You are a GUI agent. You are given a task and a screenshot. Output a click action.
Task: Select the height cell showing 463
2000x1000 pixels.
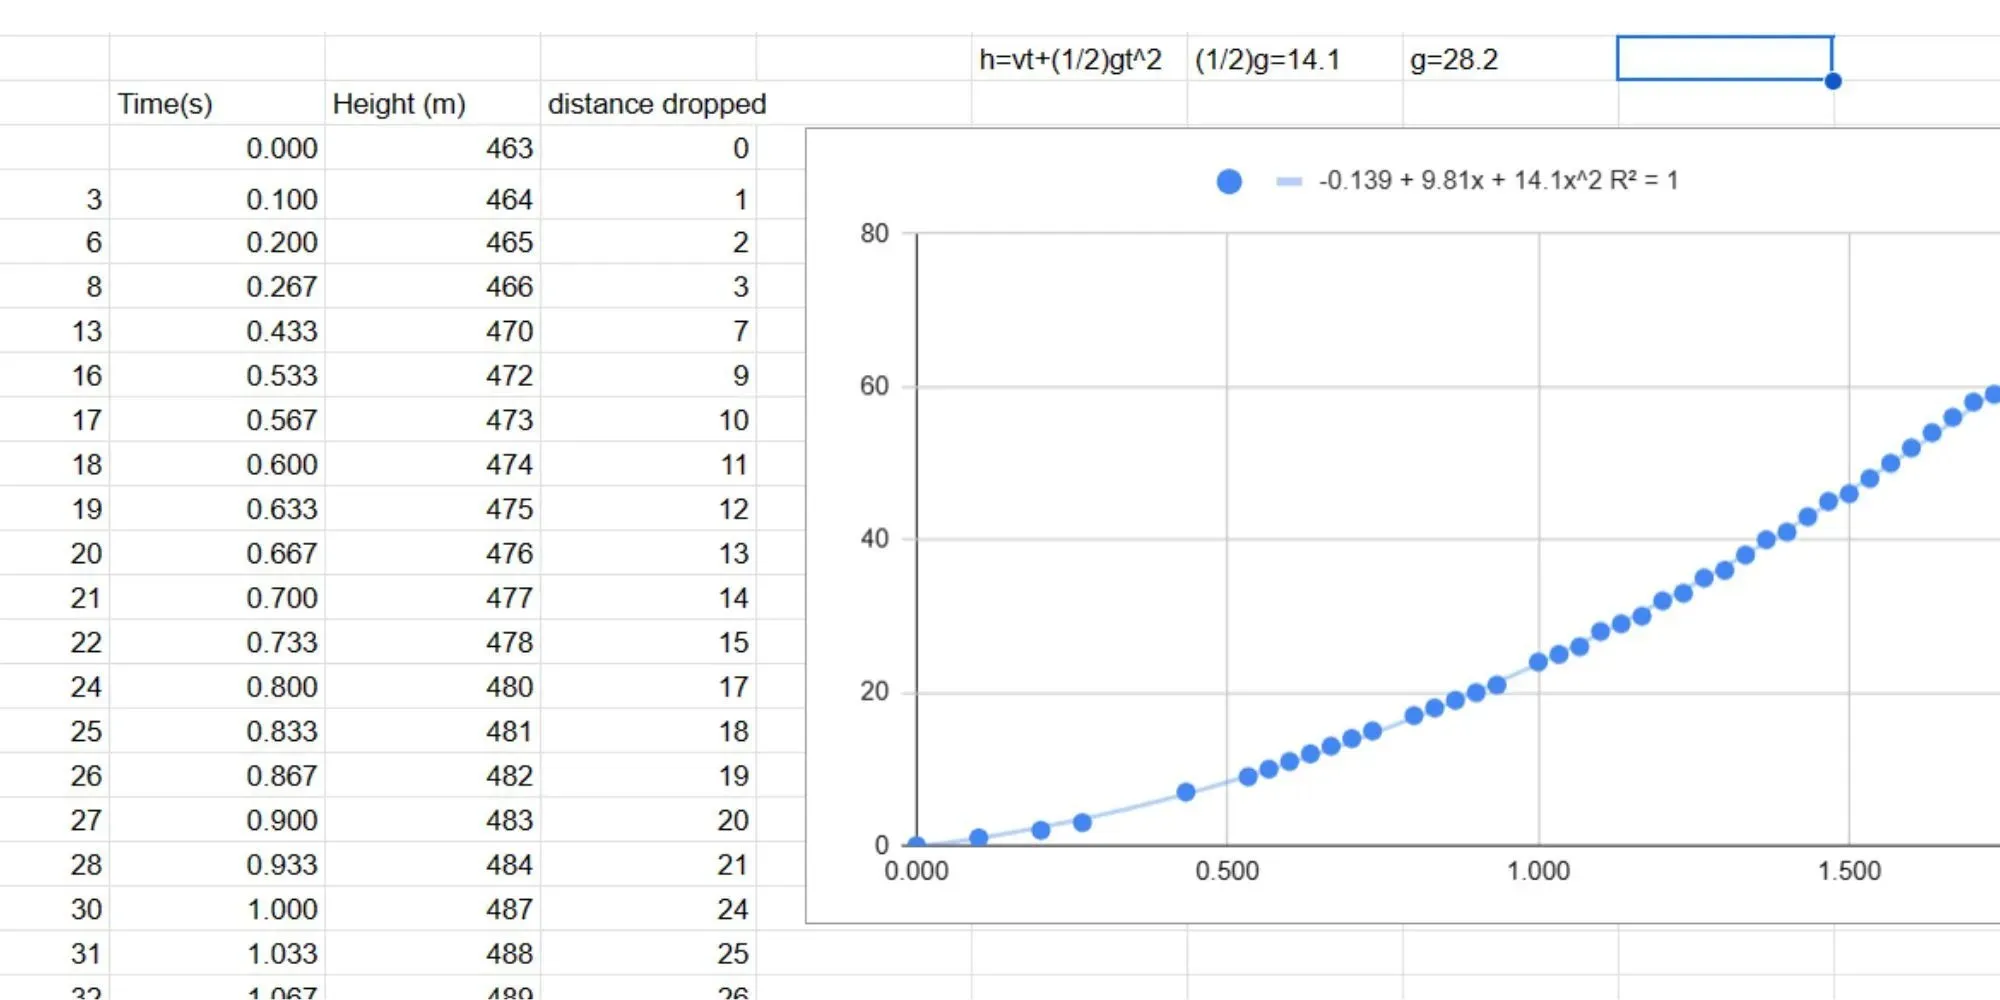click(432, 148)
